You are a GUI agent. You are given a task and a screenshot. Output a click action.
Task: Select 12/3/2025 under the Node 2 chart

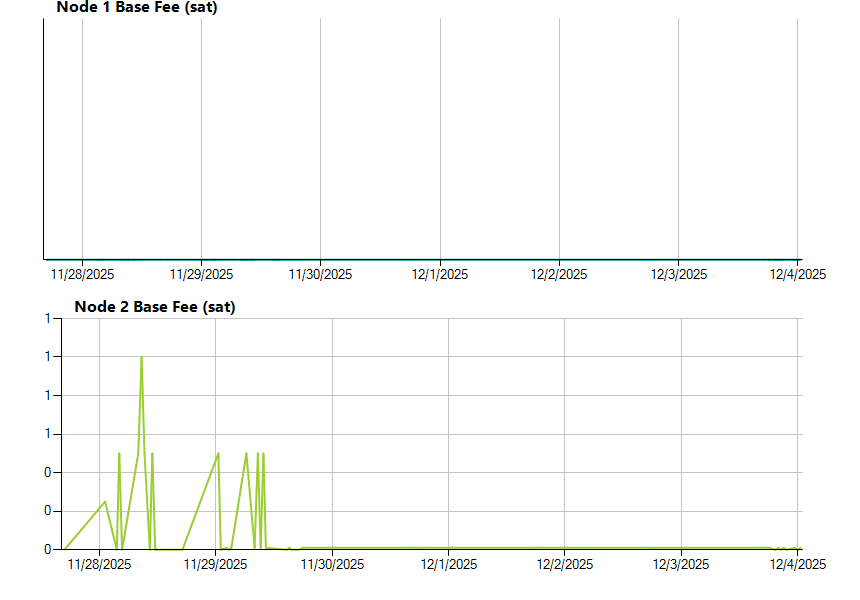pos(681,565)
